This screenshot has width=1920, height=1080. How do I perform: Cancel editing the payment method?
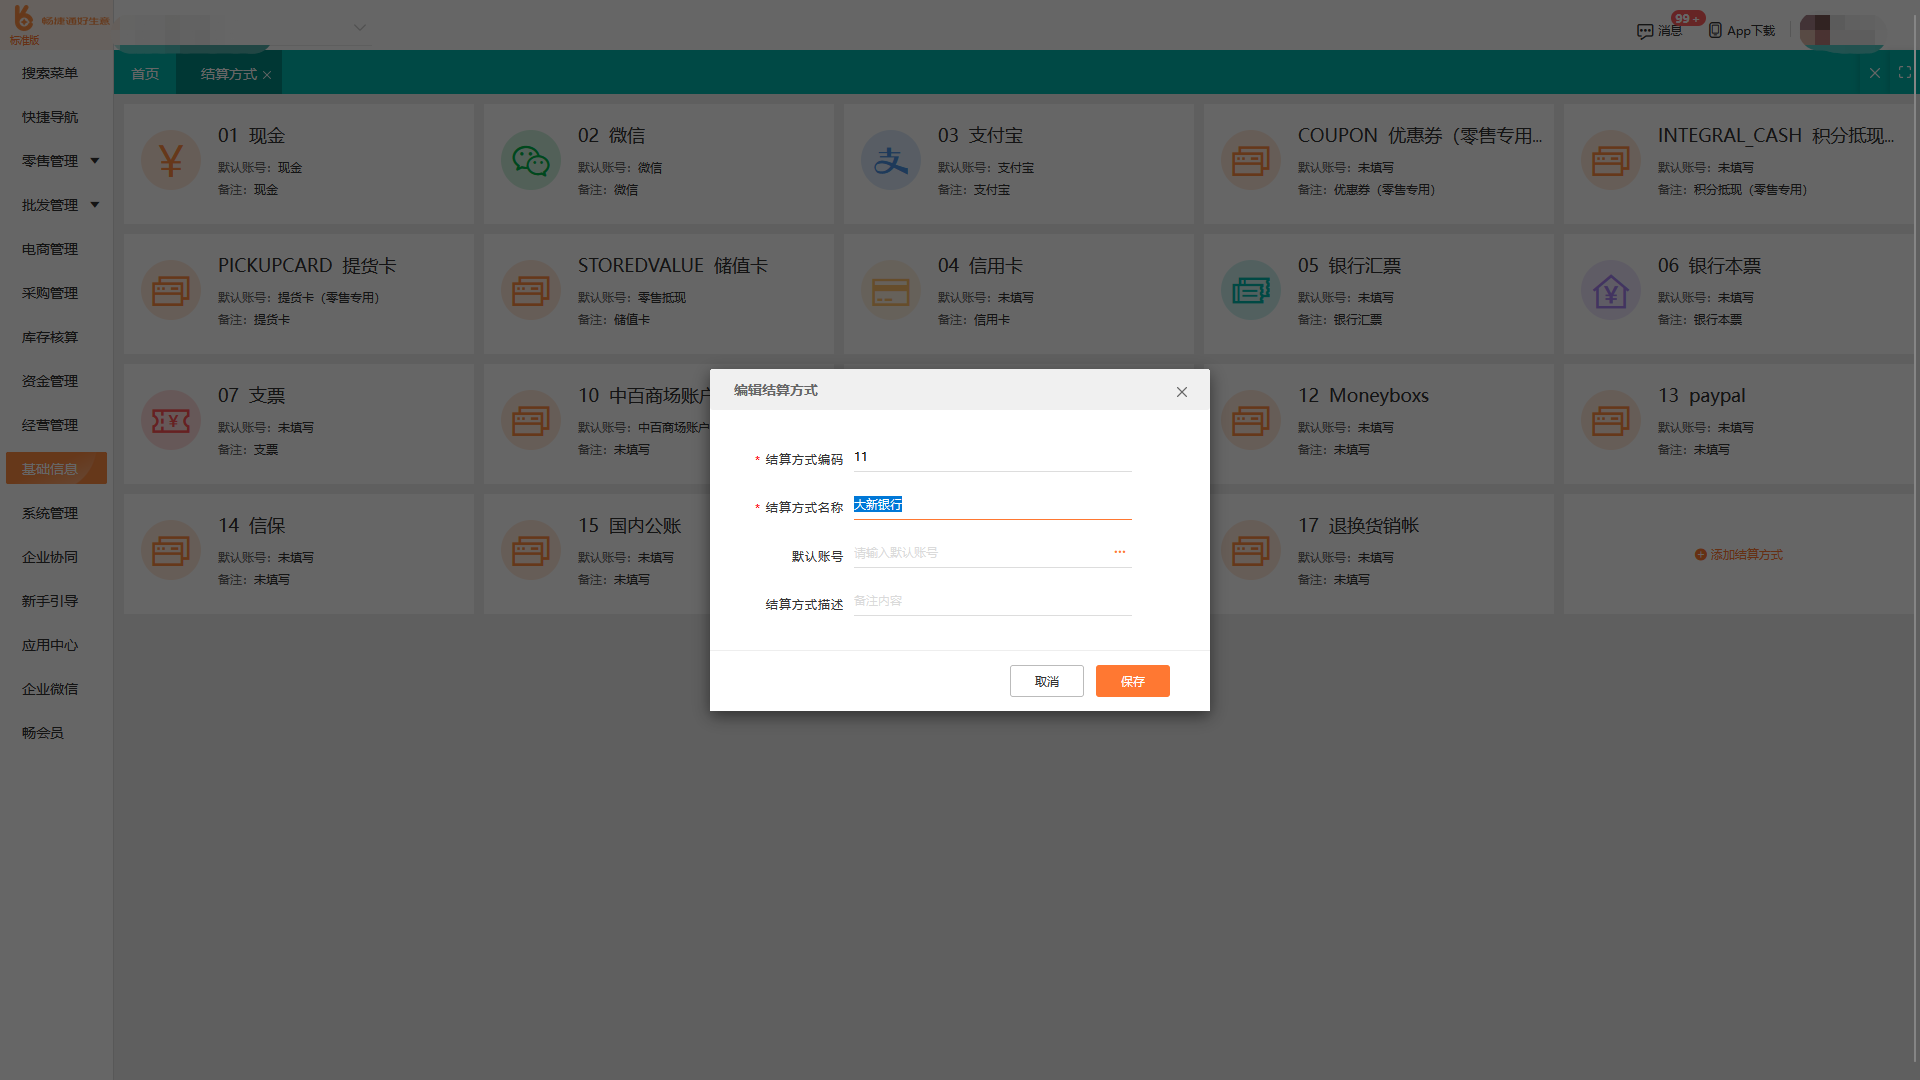click(1047, 680)
